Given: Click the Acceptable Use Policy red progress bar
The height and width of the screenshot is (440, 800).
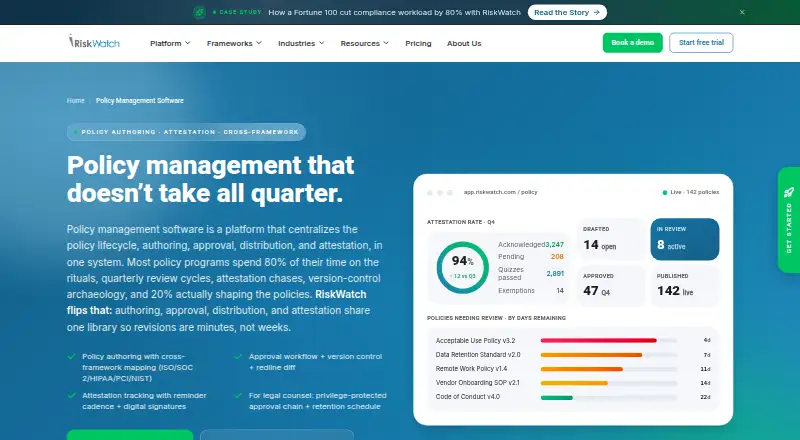Looking at the screenshot, I should point(598,340).
